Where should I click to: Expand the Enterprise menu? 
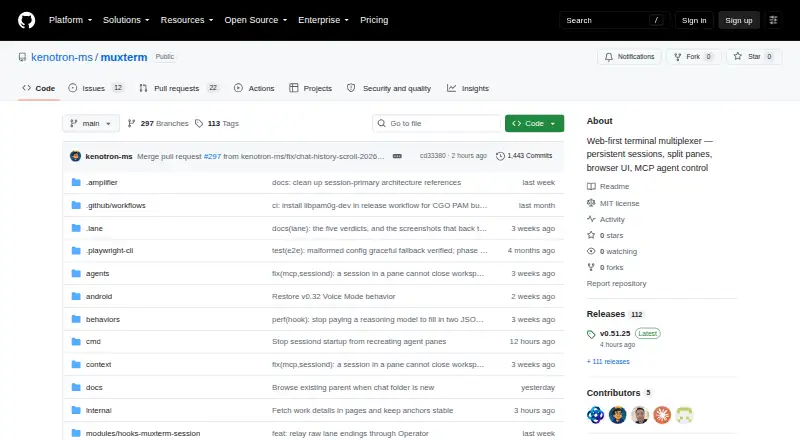point(323,20)
